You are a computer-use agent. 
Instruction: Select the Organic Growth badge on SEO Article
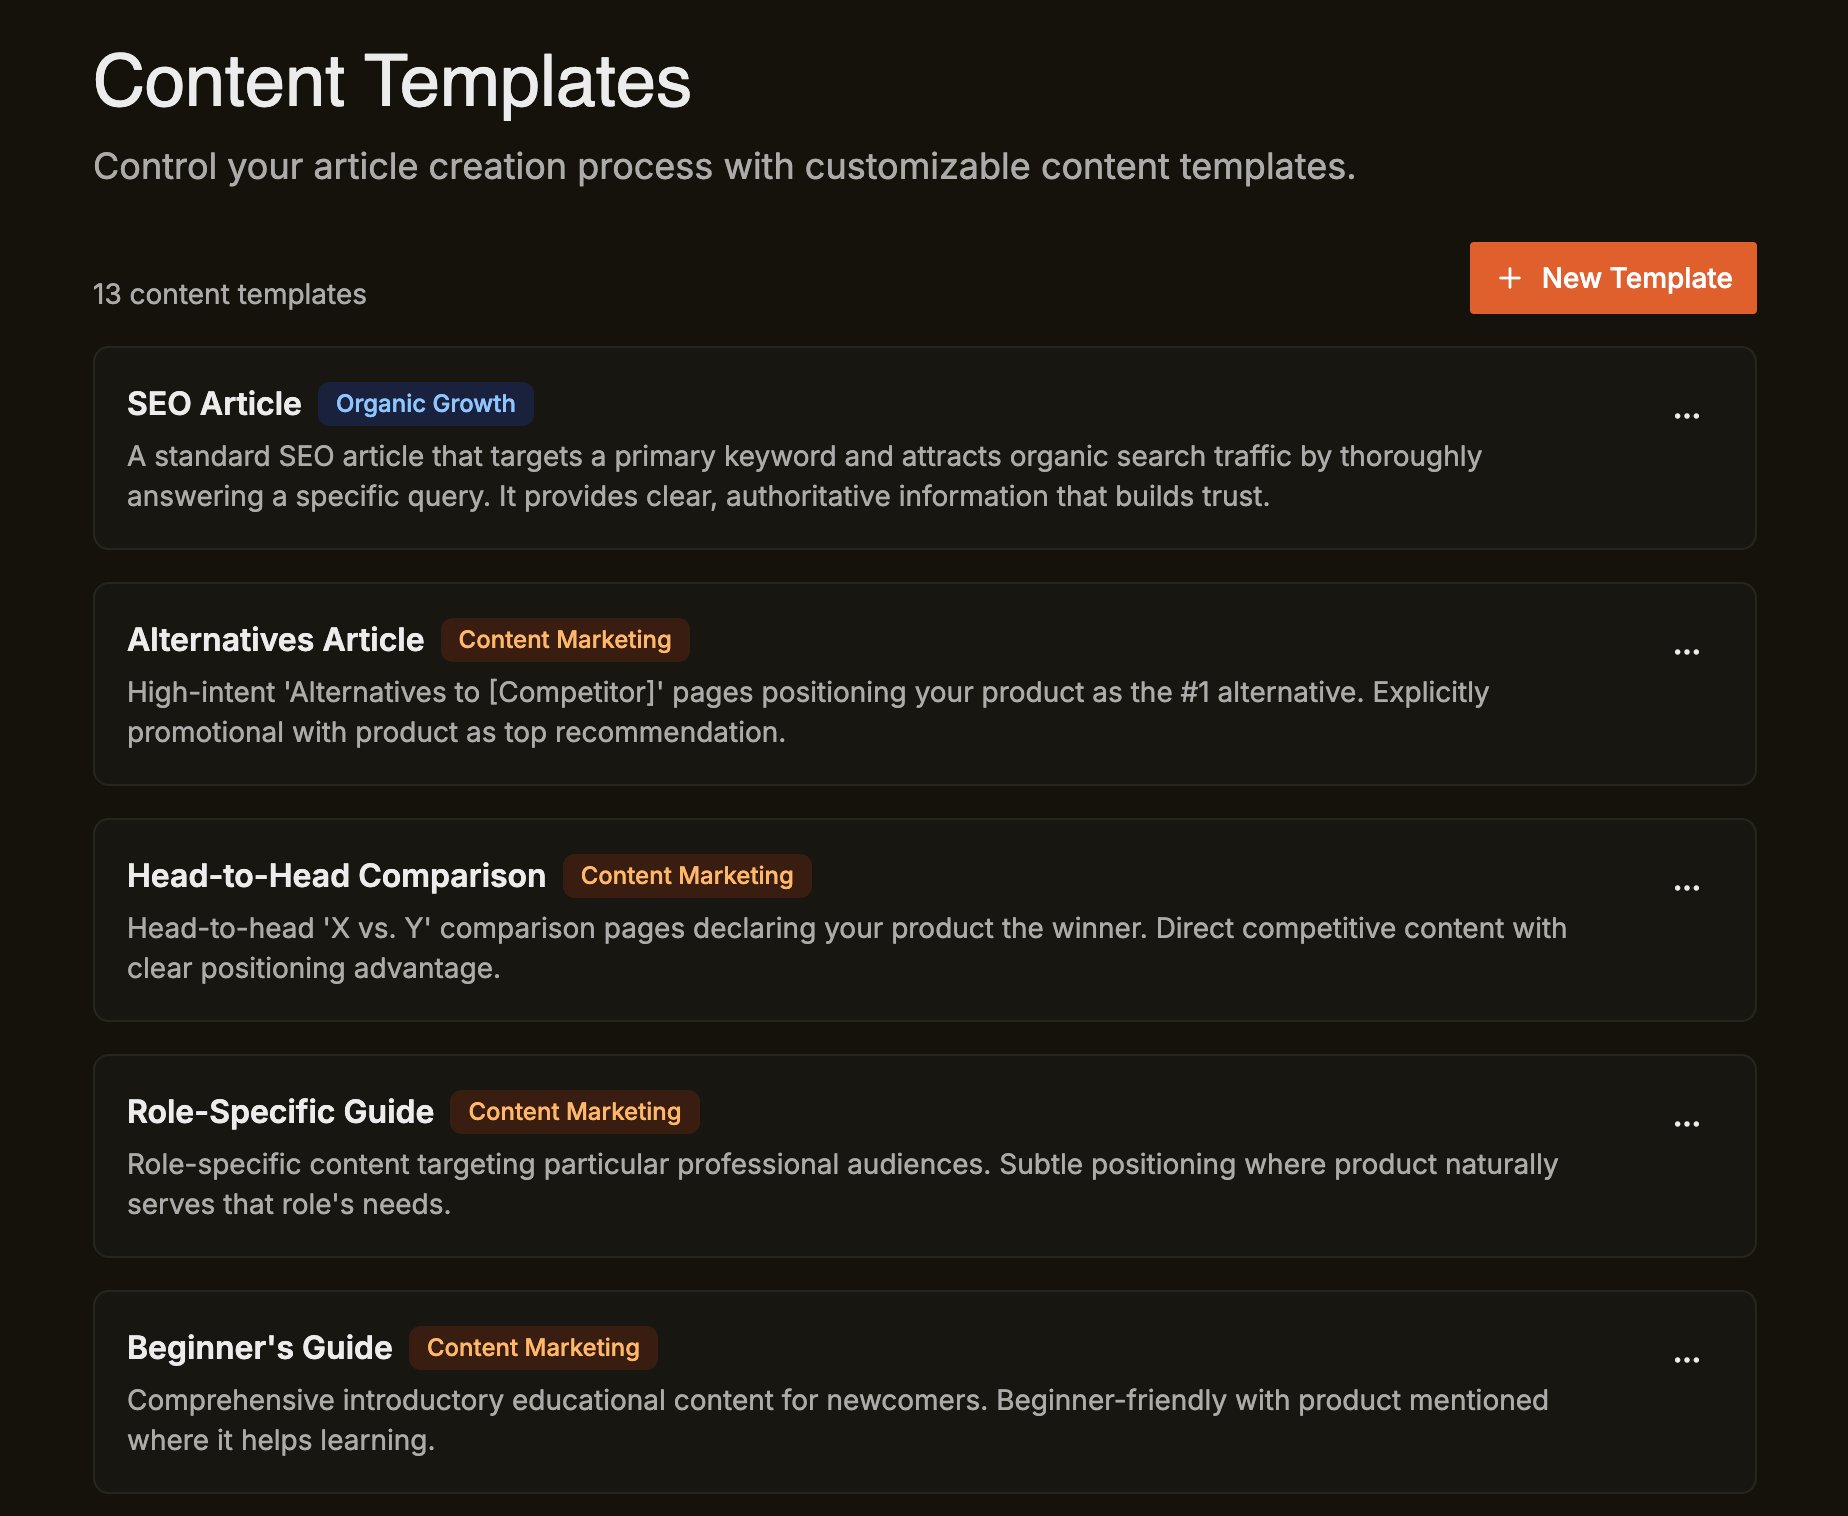425,403
